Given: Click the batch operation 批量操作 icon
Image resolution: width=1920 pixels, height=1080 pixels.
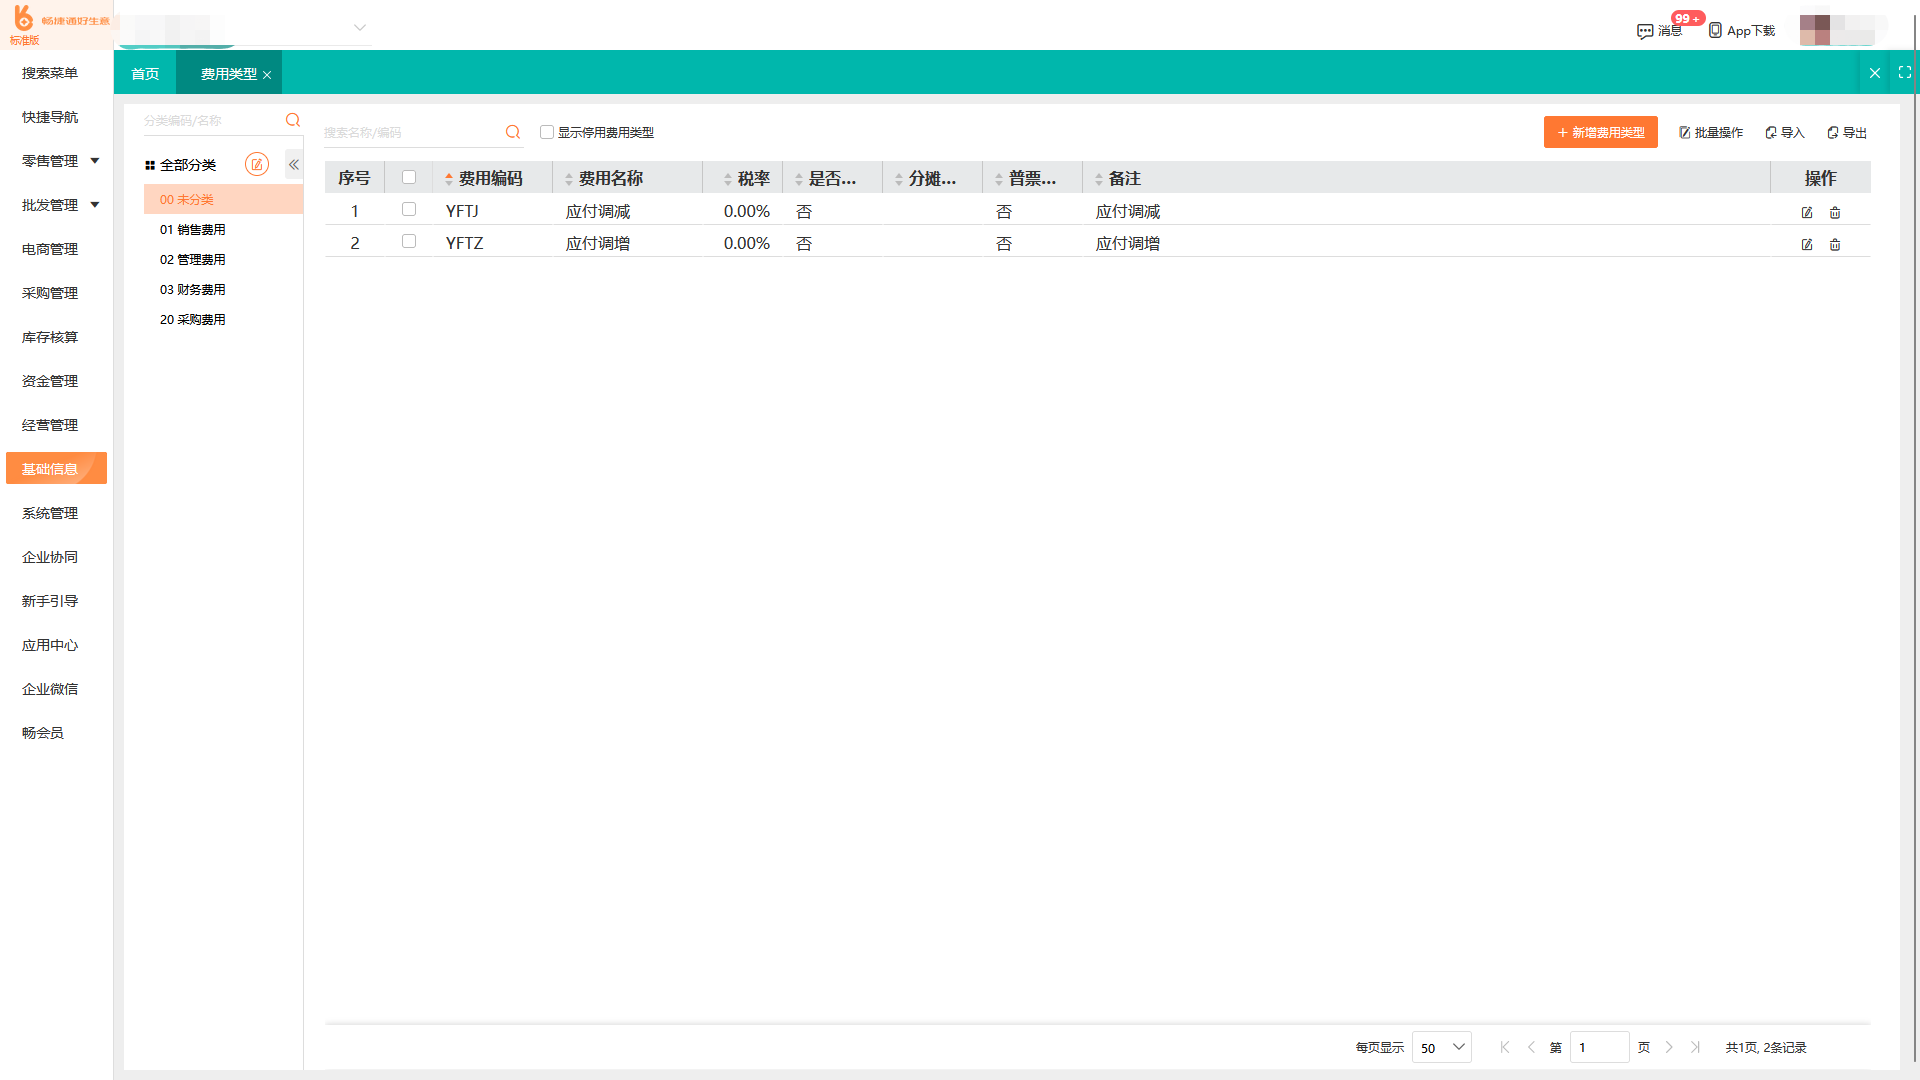Looking at the screenshot, I should click(1710, 132).
